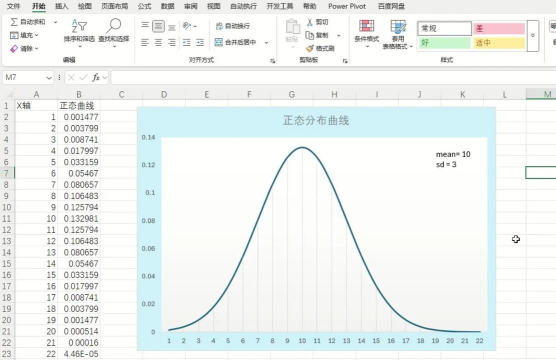
Task: Apply the Normal (常规) cell style
Action: 445,28
